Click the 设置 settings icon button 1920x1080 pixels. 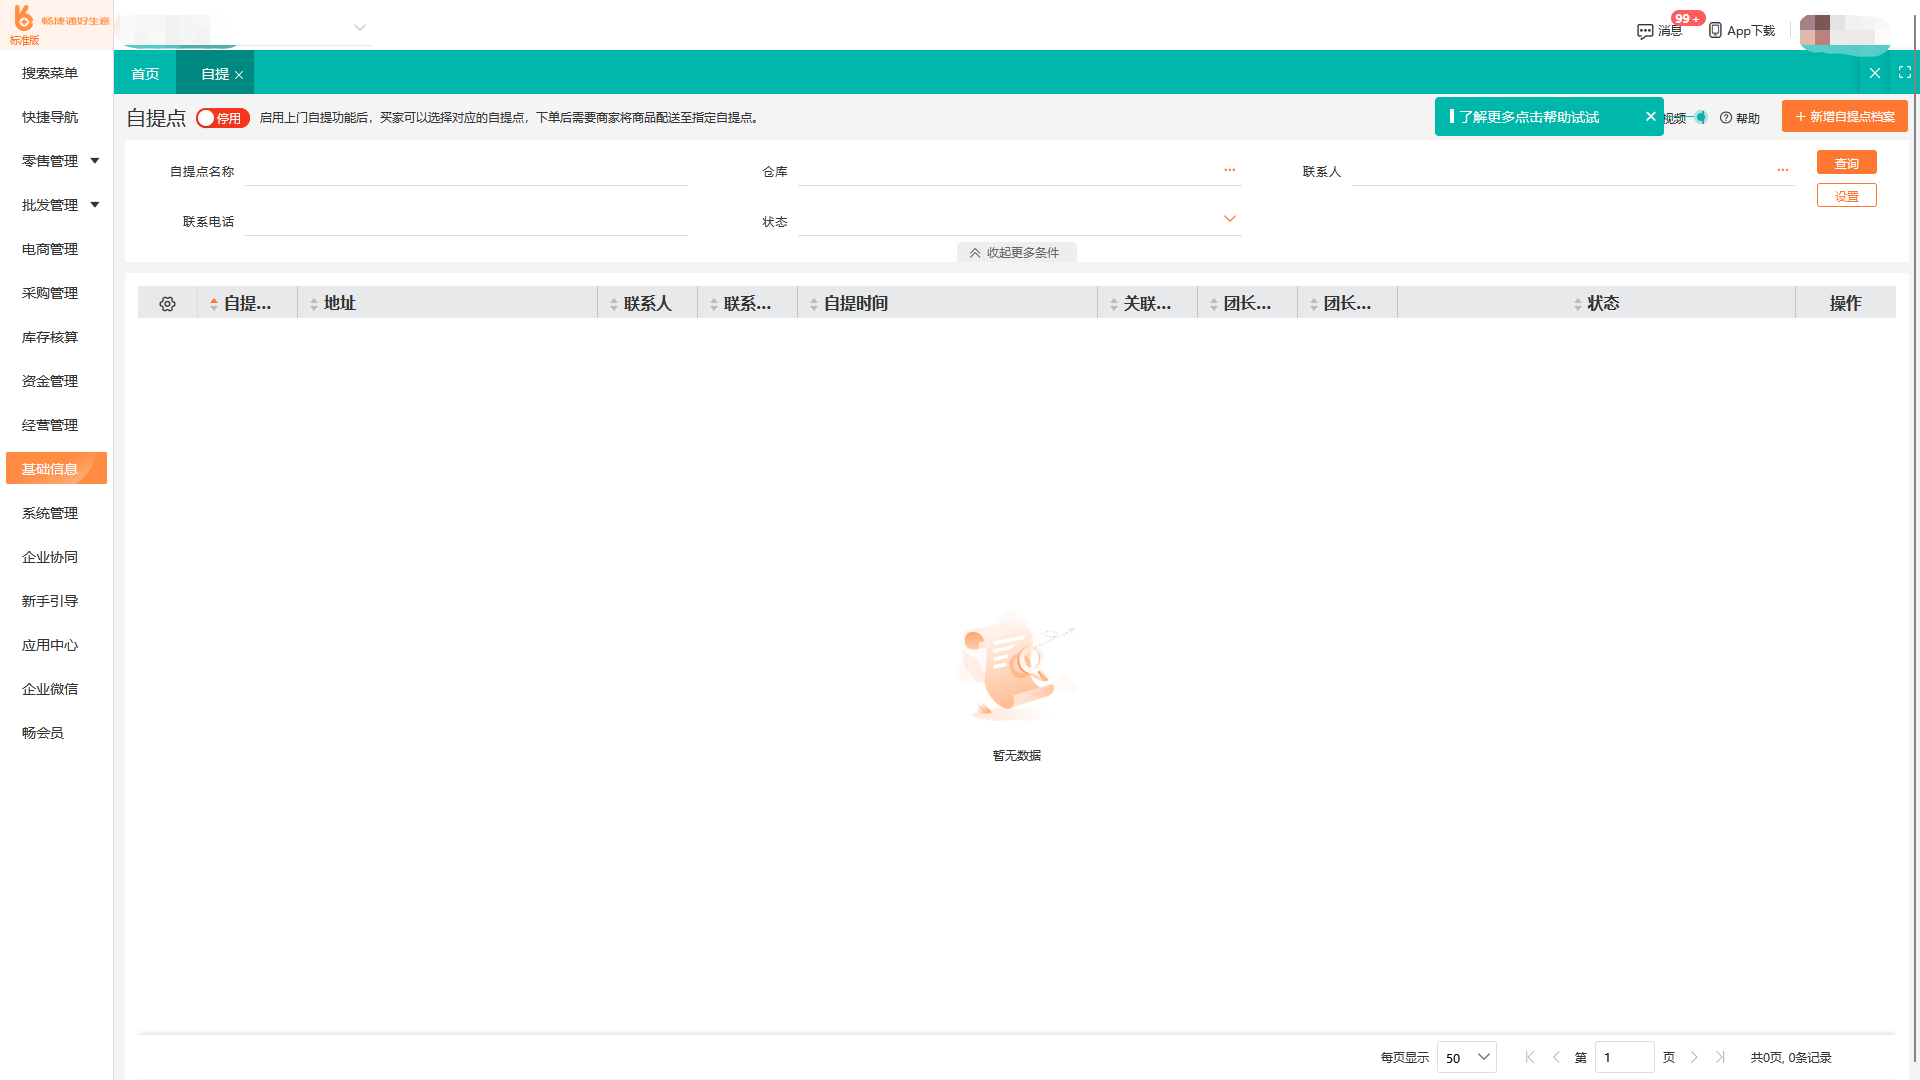click(x=1846, y=196)
